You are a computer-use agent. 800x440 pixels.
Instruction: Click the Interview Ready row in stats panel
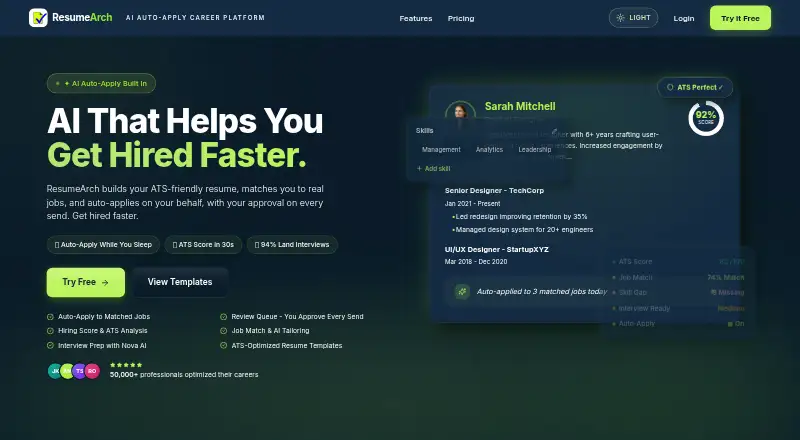tap(678, 308)
